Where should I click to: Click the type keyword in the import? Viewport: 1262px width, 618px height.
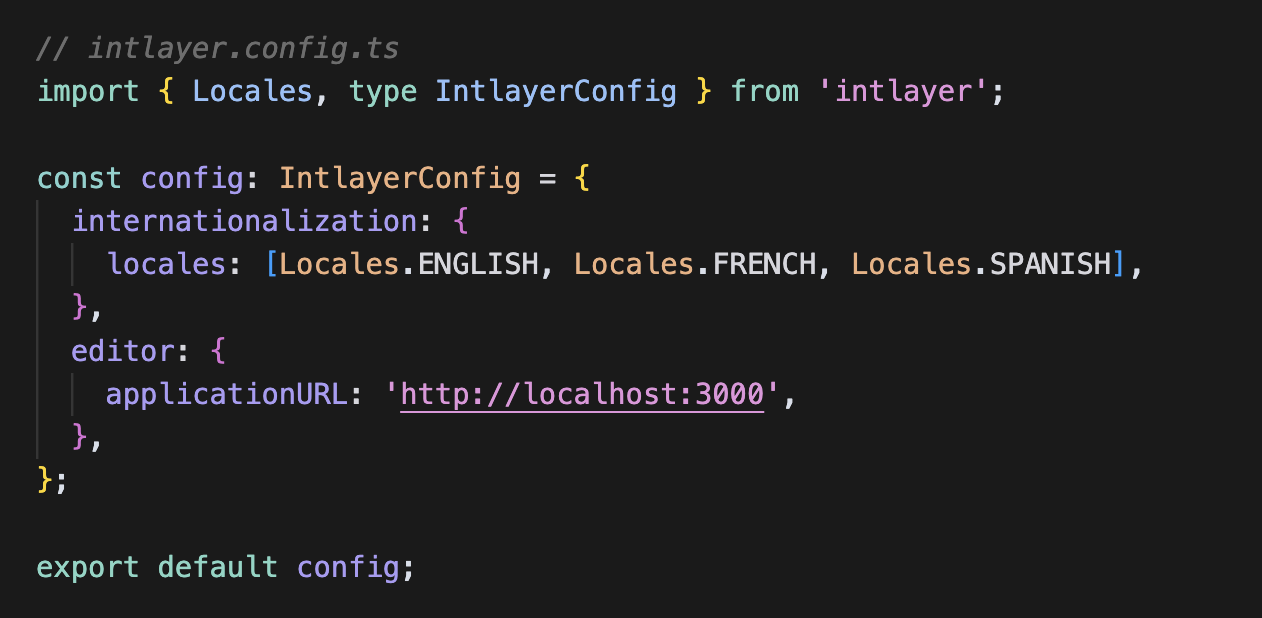(x=383, y=91)
